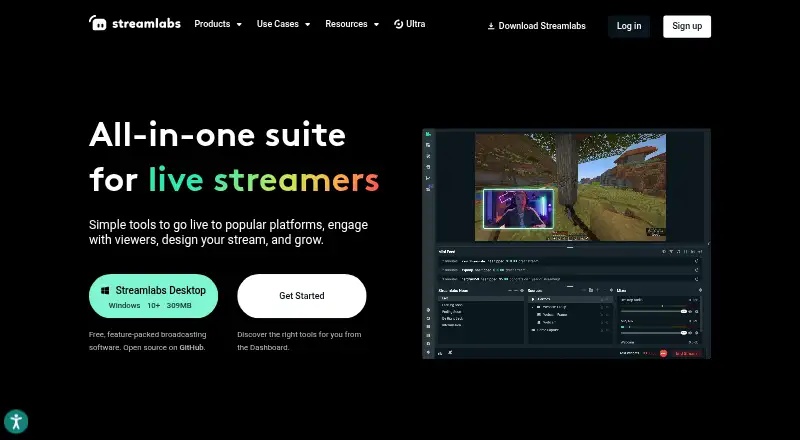Click the Log in button
This screenshot has height=440, width=800.
pos(629,26)
